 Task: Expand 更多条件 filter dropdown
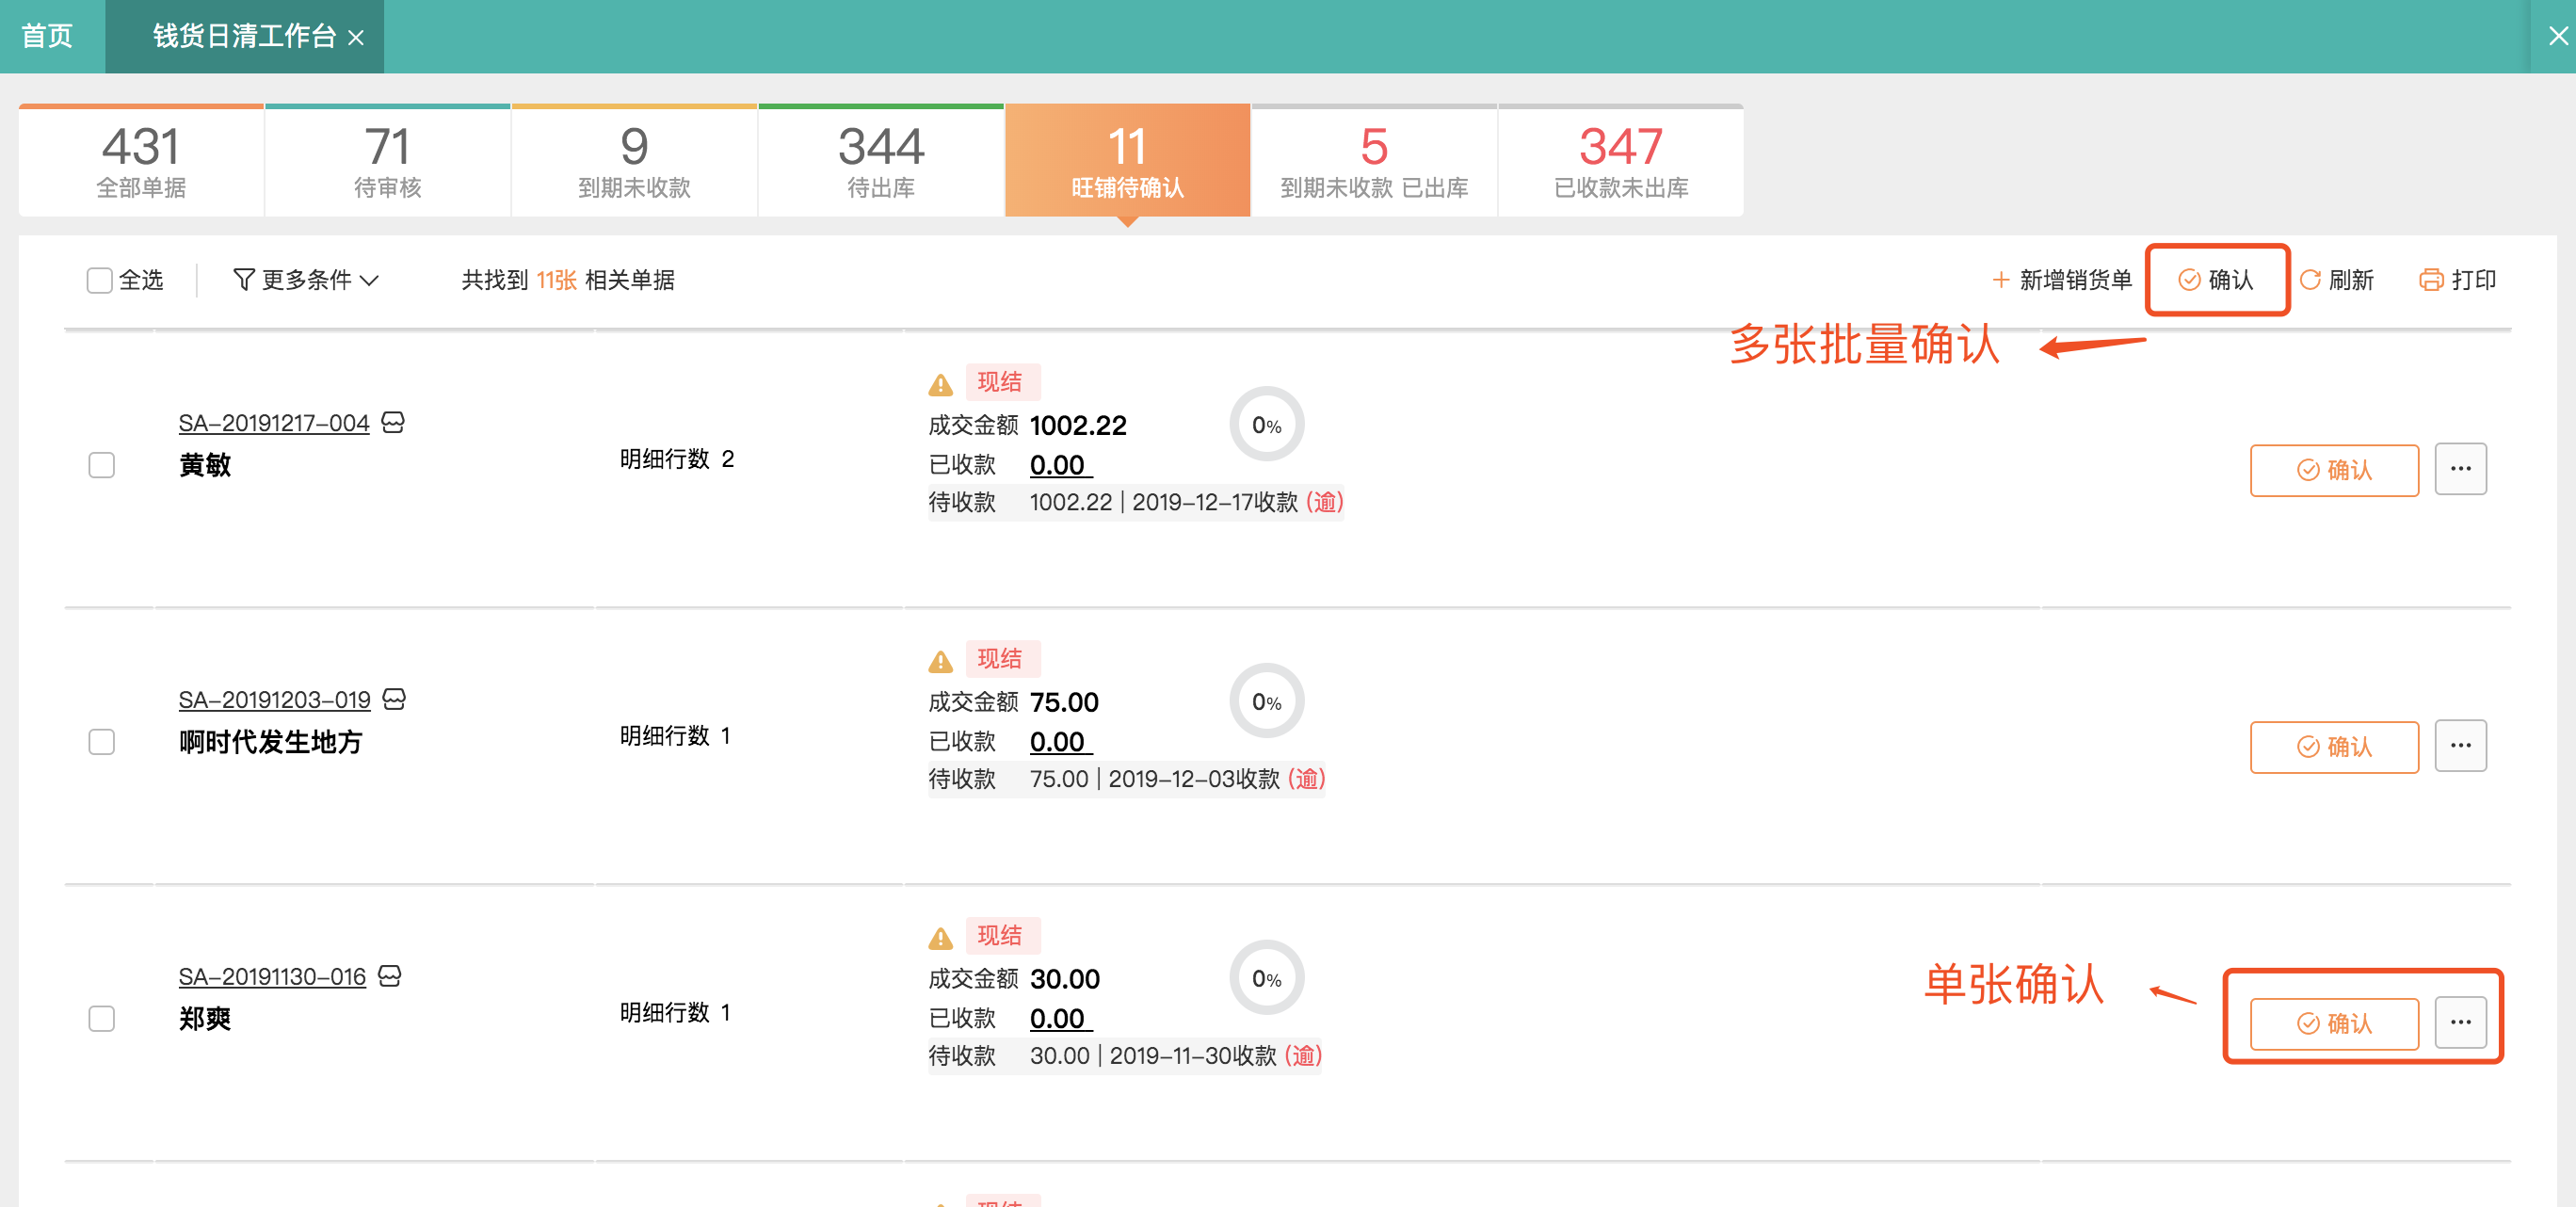(304, 280)
